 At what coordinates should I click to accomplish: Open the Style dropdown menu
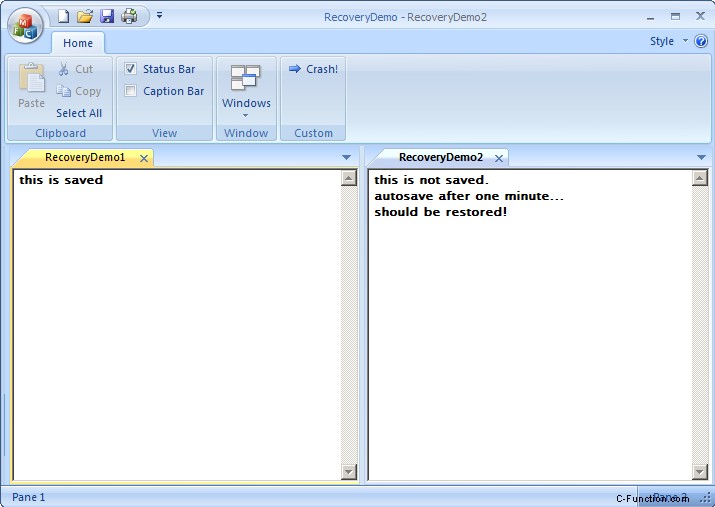coord(667,41)
